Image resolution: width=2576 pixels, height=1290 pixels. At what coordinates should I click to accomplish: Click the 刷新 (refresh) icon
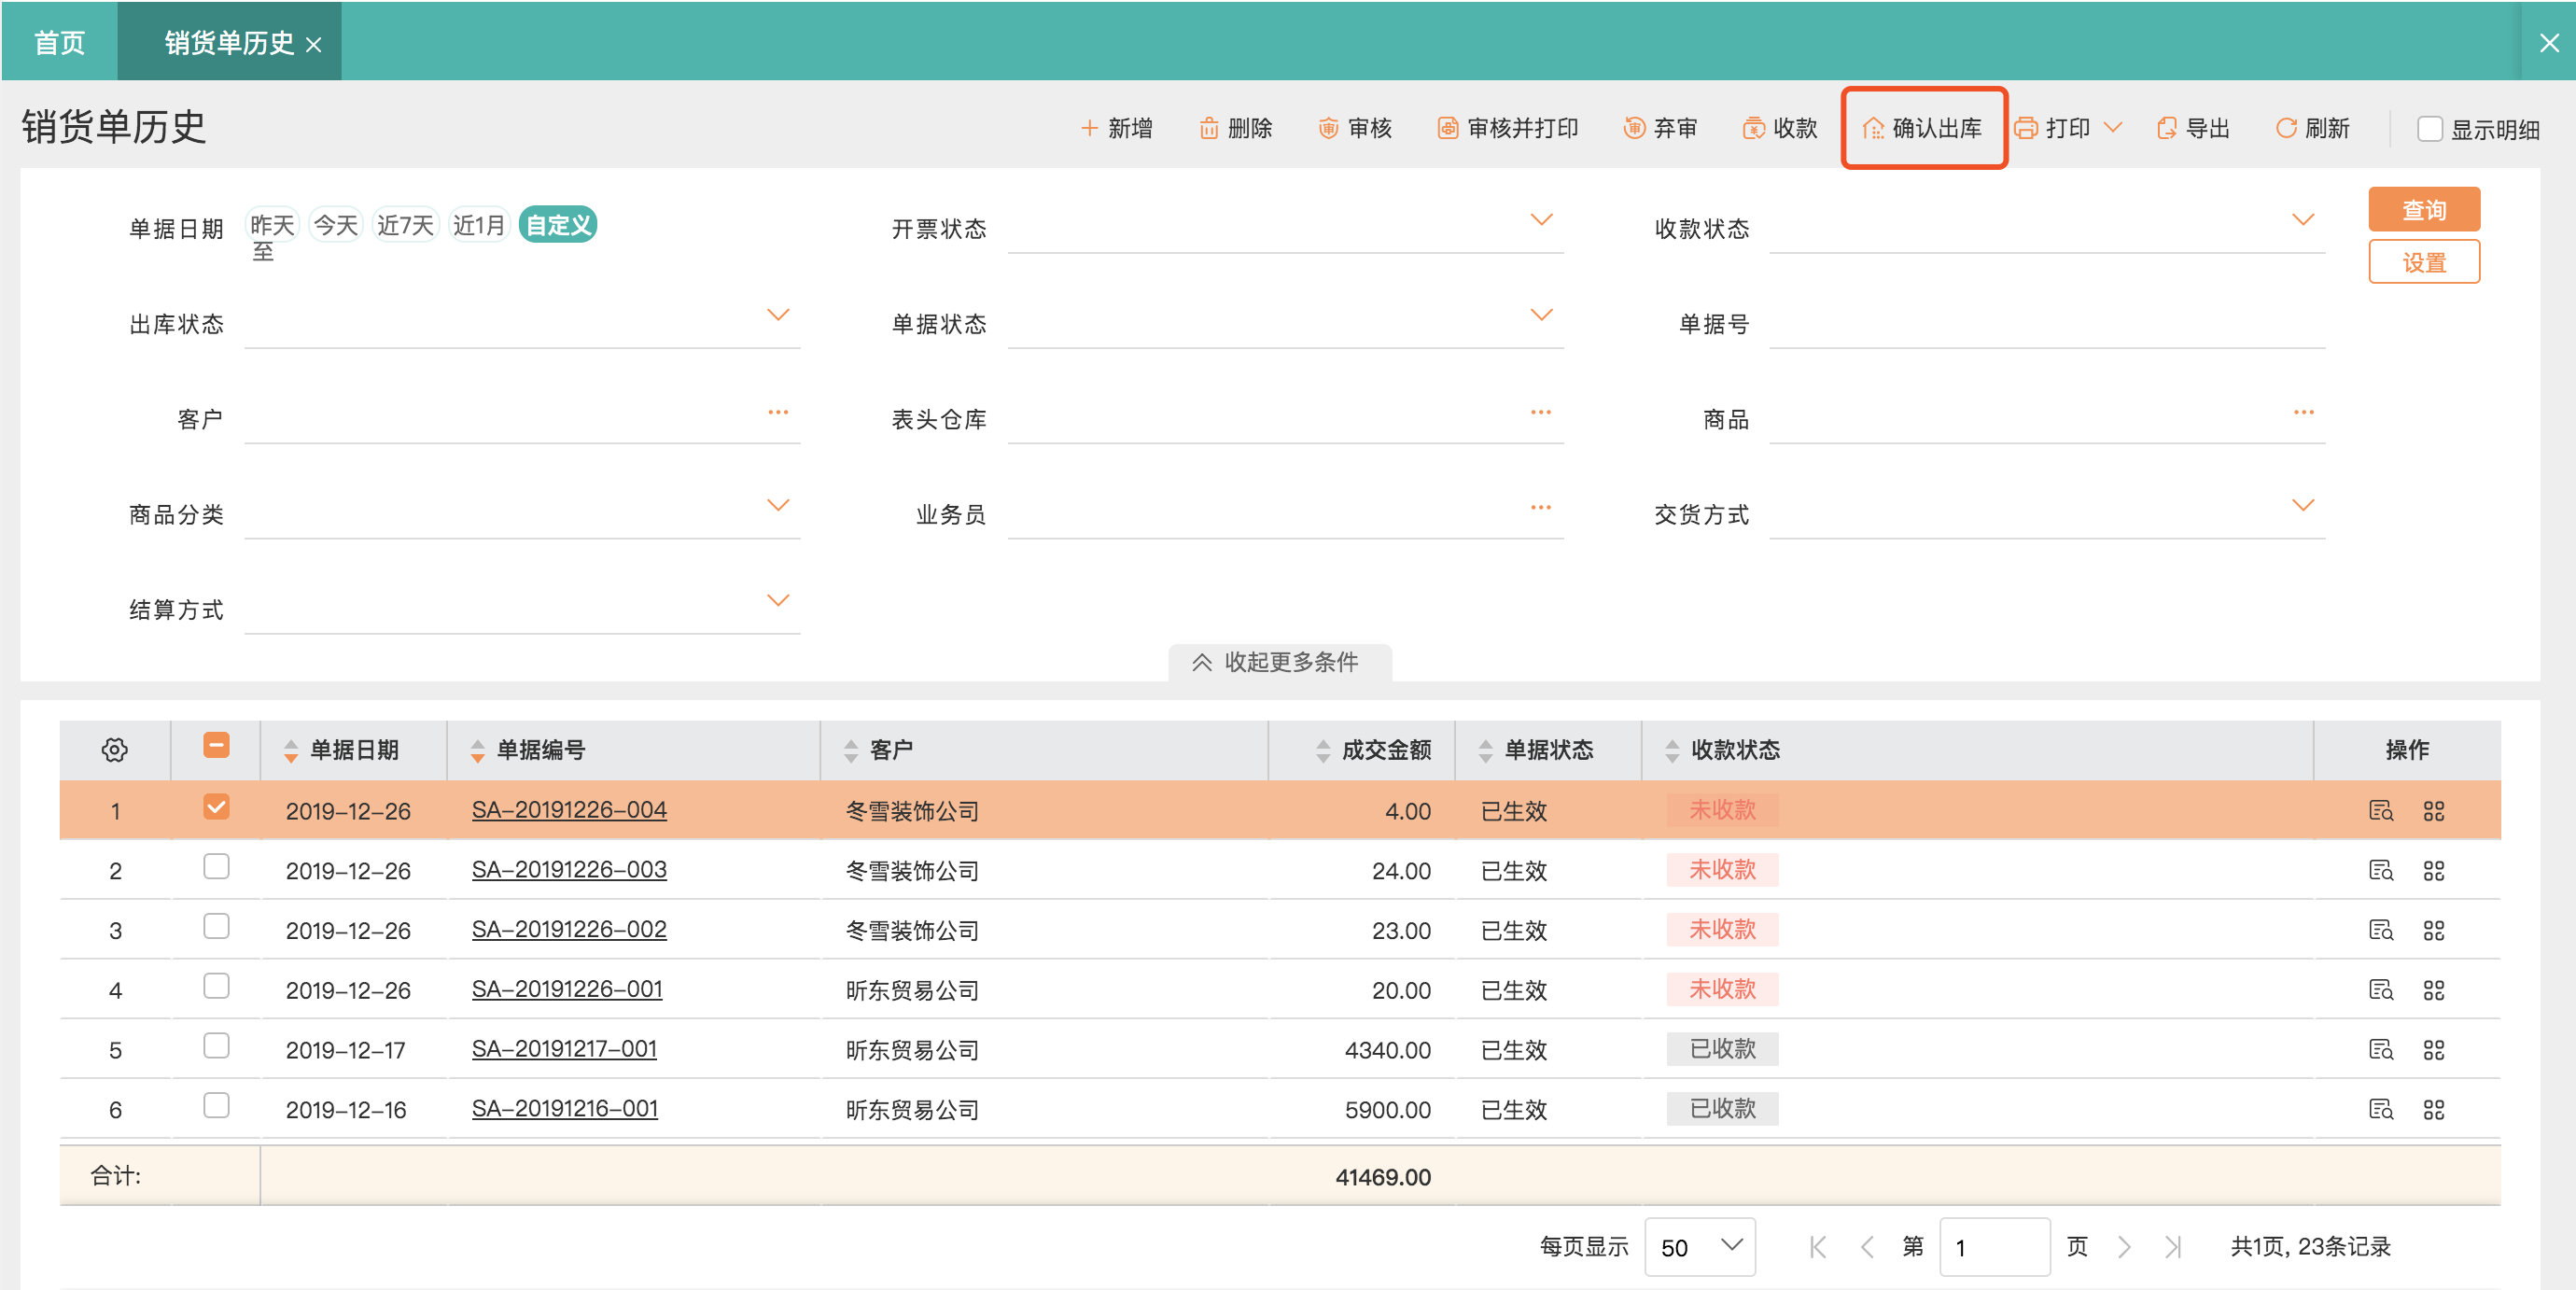(x=2289, y=130)
